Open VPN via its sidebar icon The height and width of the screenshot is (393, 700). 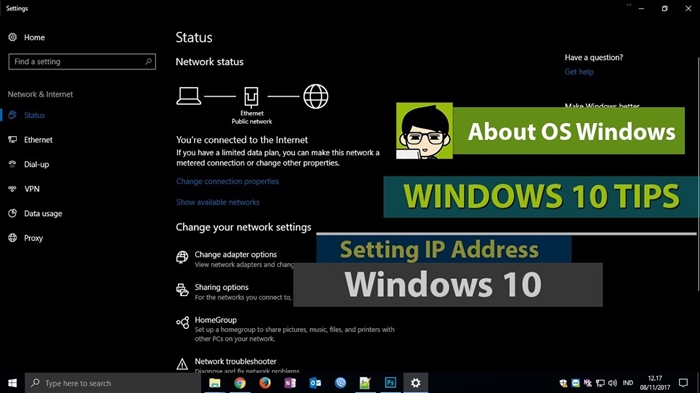pyautogui.click(x=12, y=188)
